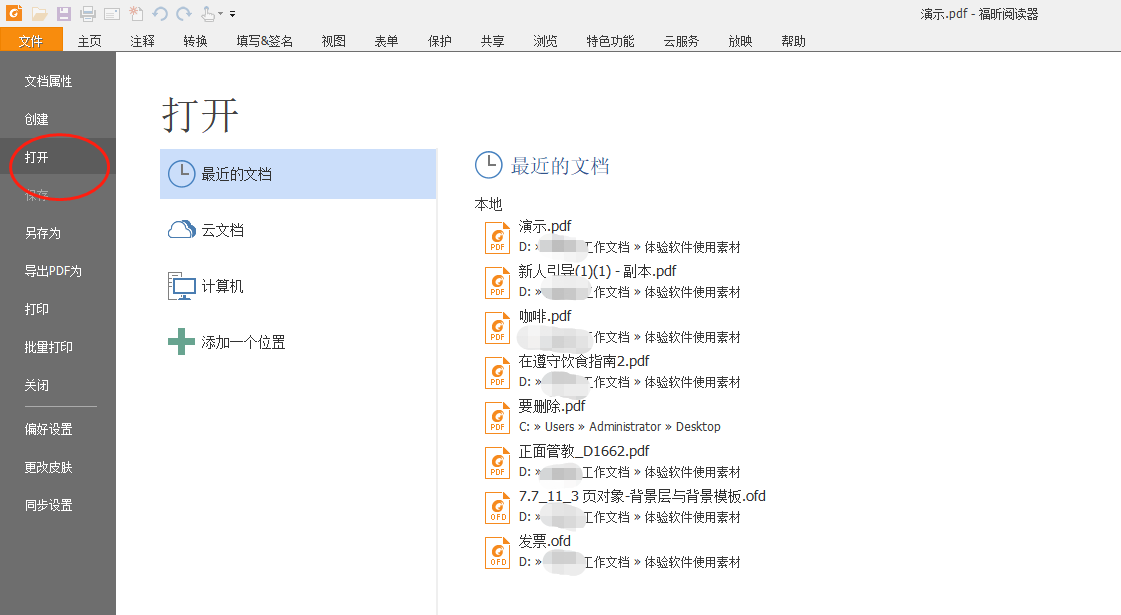The width and height of the screenshot is (1121, 615).
Task: Click the purple save disk icon
Action: 64,14
